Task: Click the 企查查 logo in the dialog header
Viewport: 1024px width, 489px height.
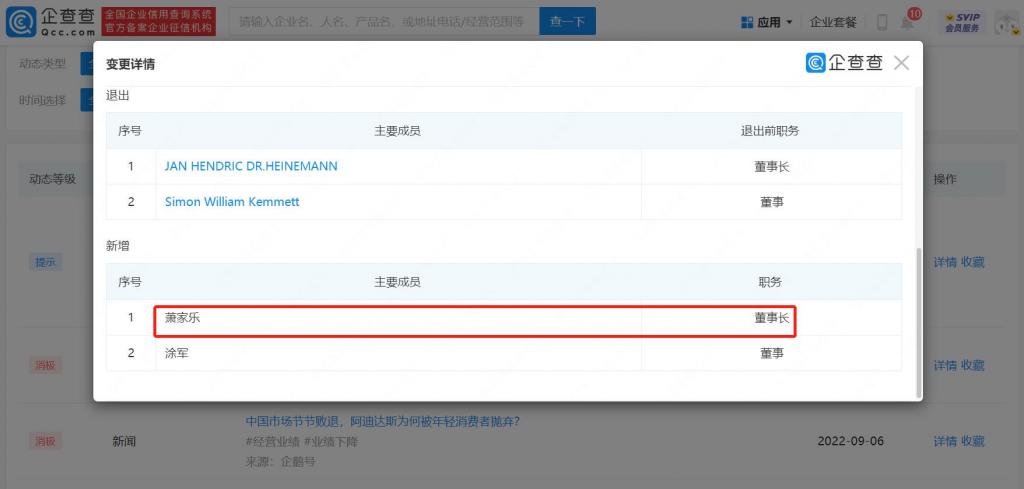Action: point(845,63)
